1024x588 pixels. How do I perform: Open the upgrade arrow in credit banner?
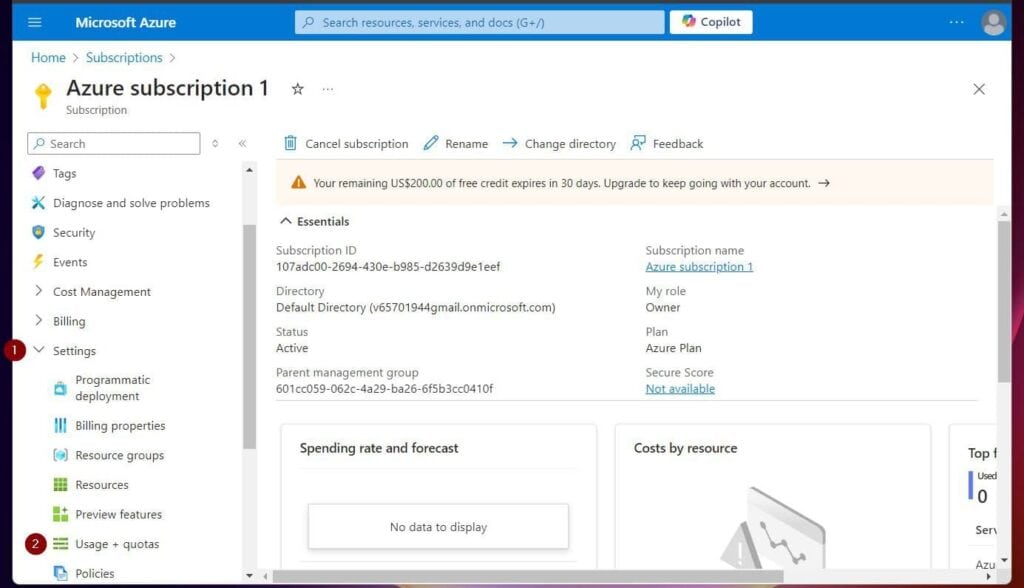824,183
